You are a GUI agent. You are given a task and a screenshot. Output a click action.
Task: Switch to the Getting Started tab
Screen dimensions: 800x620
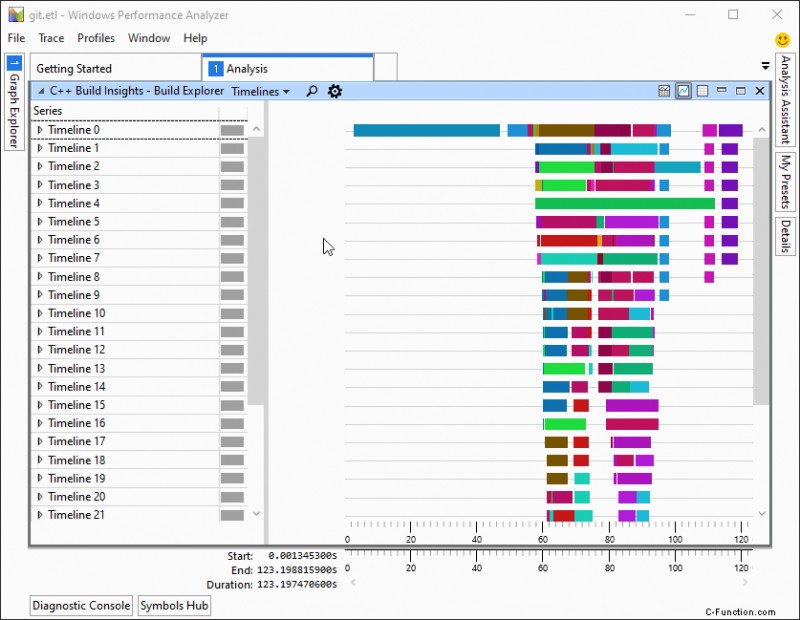tap(74, 69)
